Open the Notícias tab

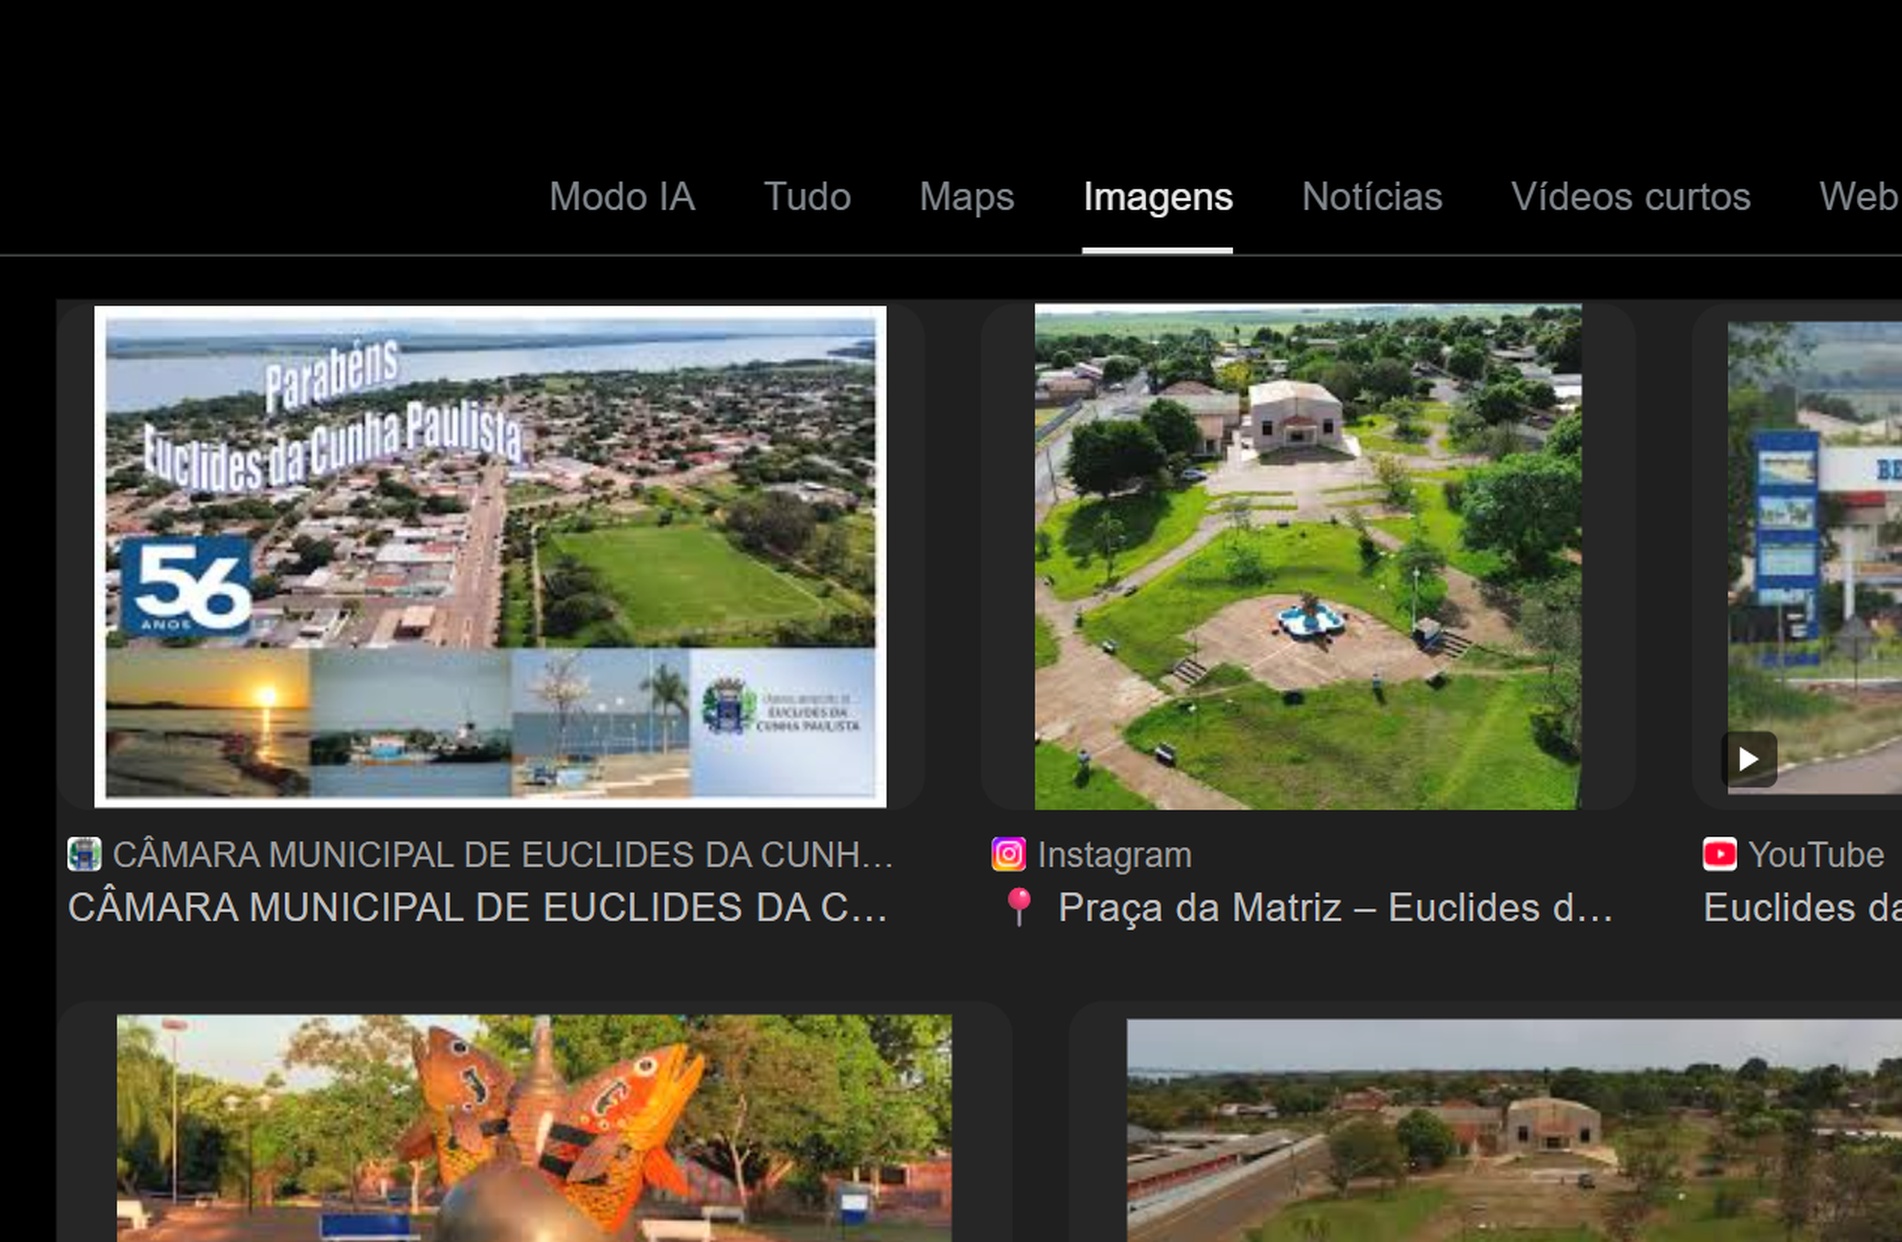point(1371,197)
